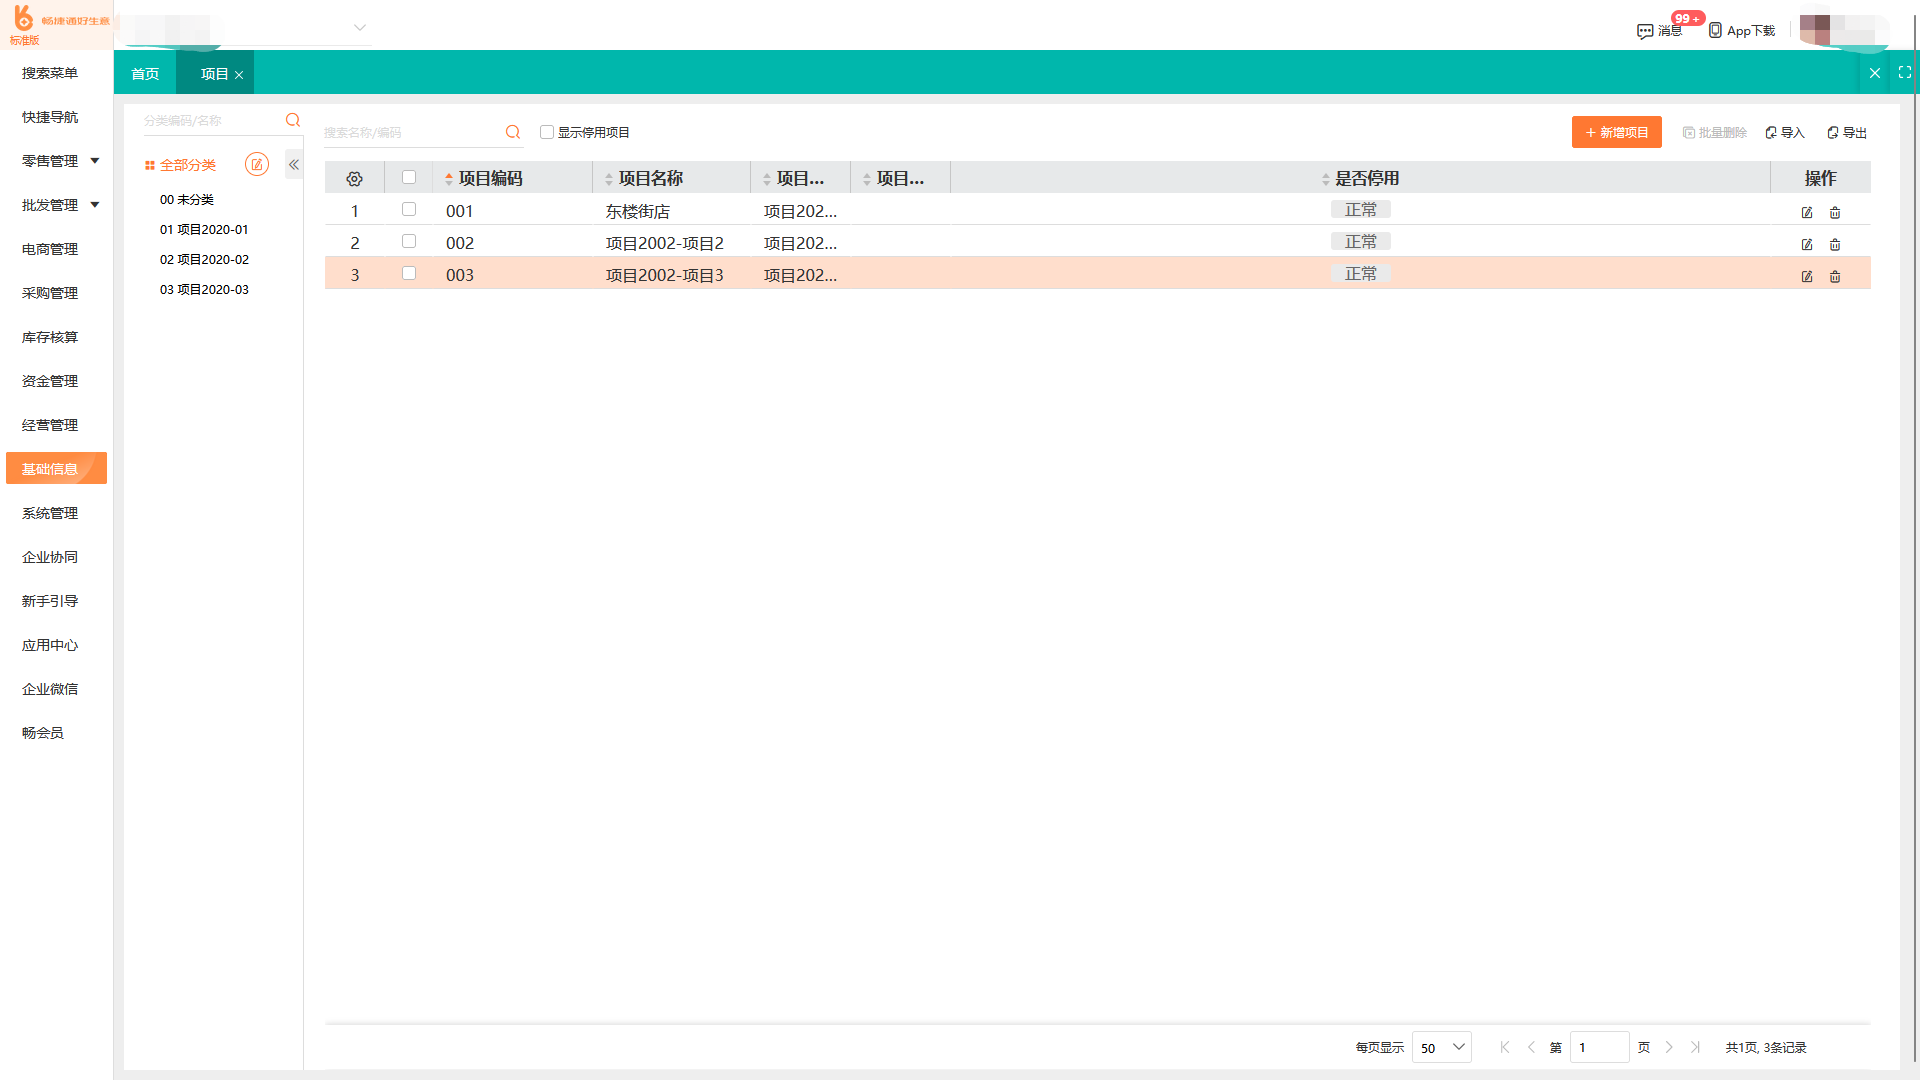Select all rows using header checkbox

(x=409, y=177)
